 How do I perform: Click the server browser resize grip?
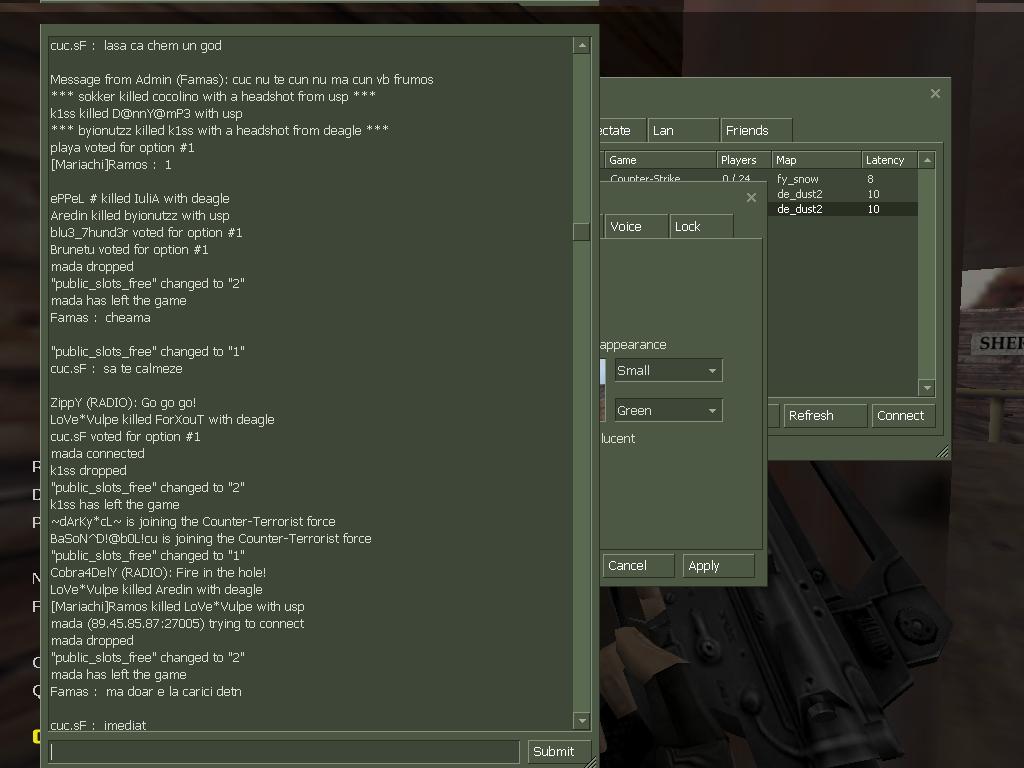[x=942, y=453]
